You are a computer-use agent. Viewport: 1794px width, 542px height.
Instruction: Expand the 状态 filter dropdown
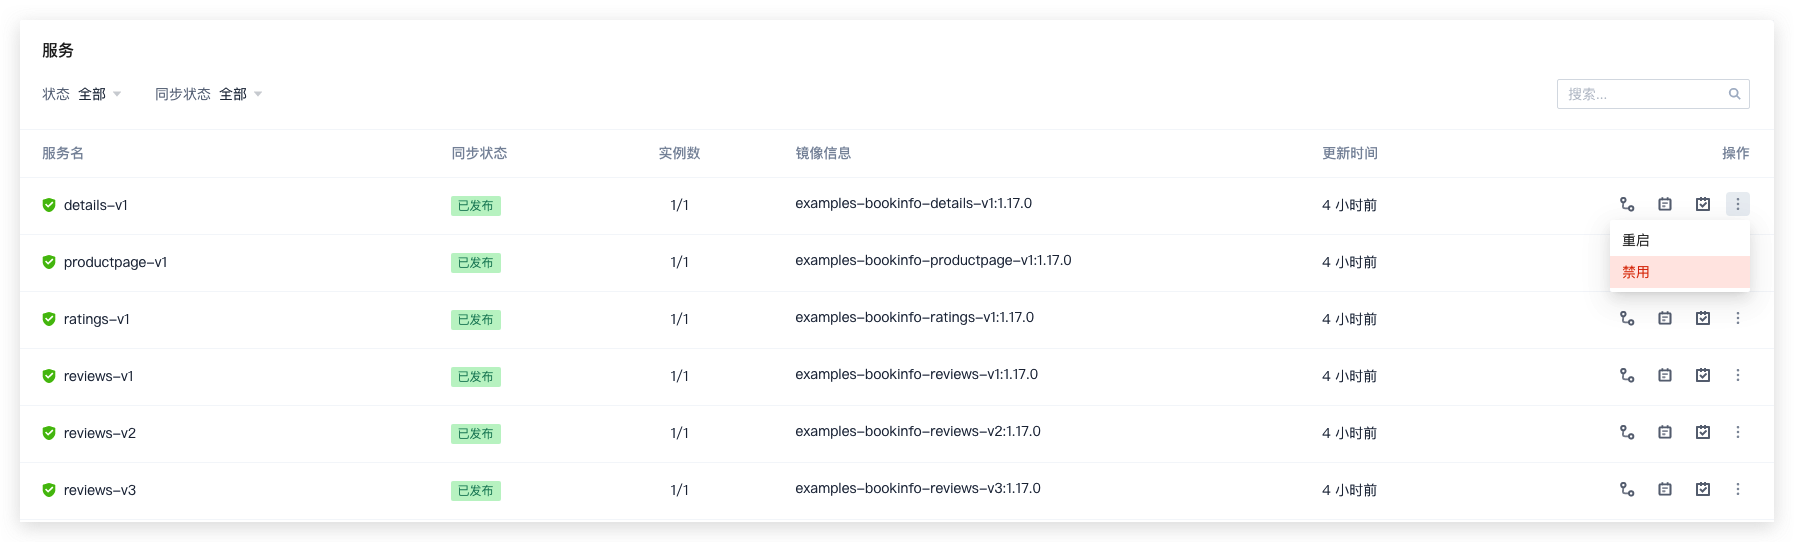(99, 94)
